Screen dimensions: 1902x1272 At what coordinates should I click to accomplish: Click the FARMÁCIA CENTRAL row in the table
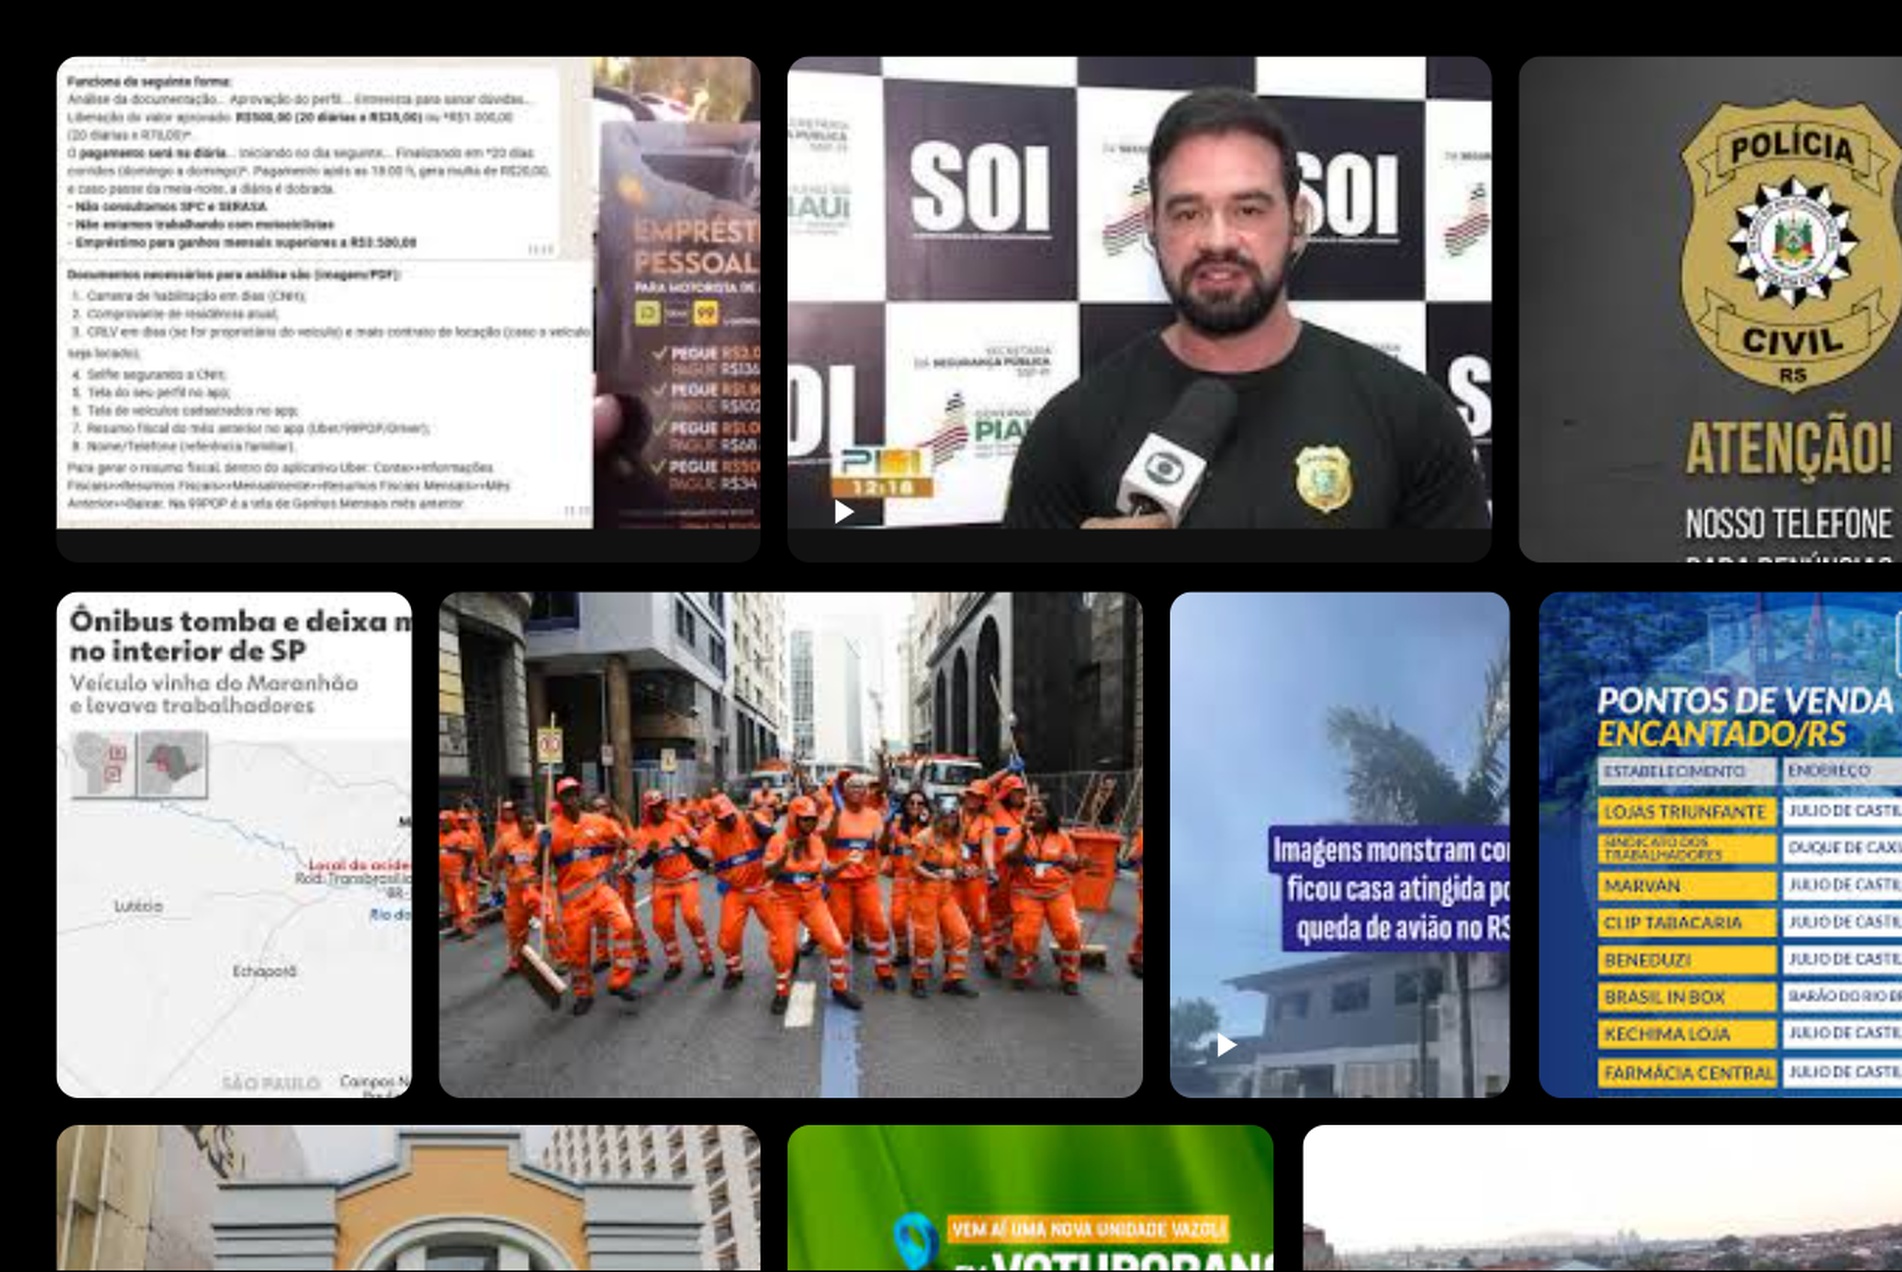point(1686,1073)
